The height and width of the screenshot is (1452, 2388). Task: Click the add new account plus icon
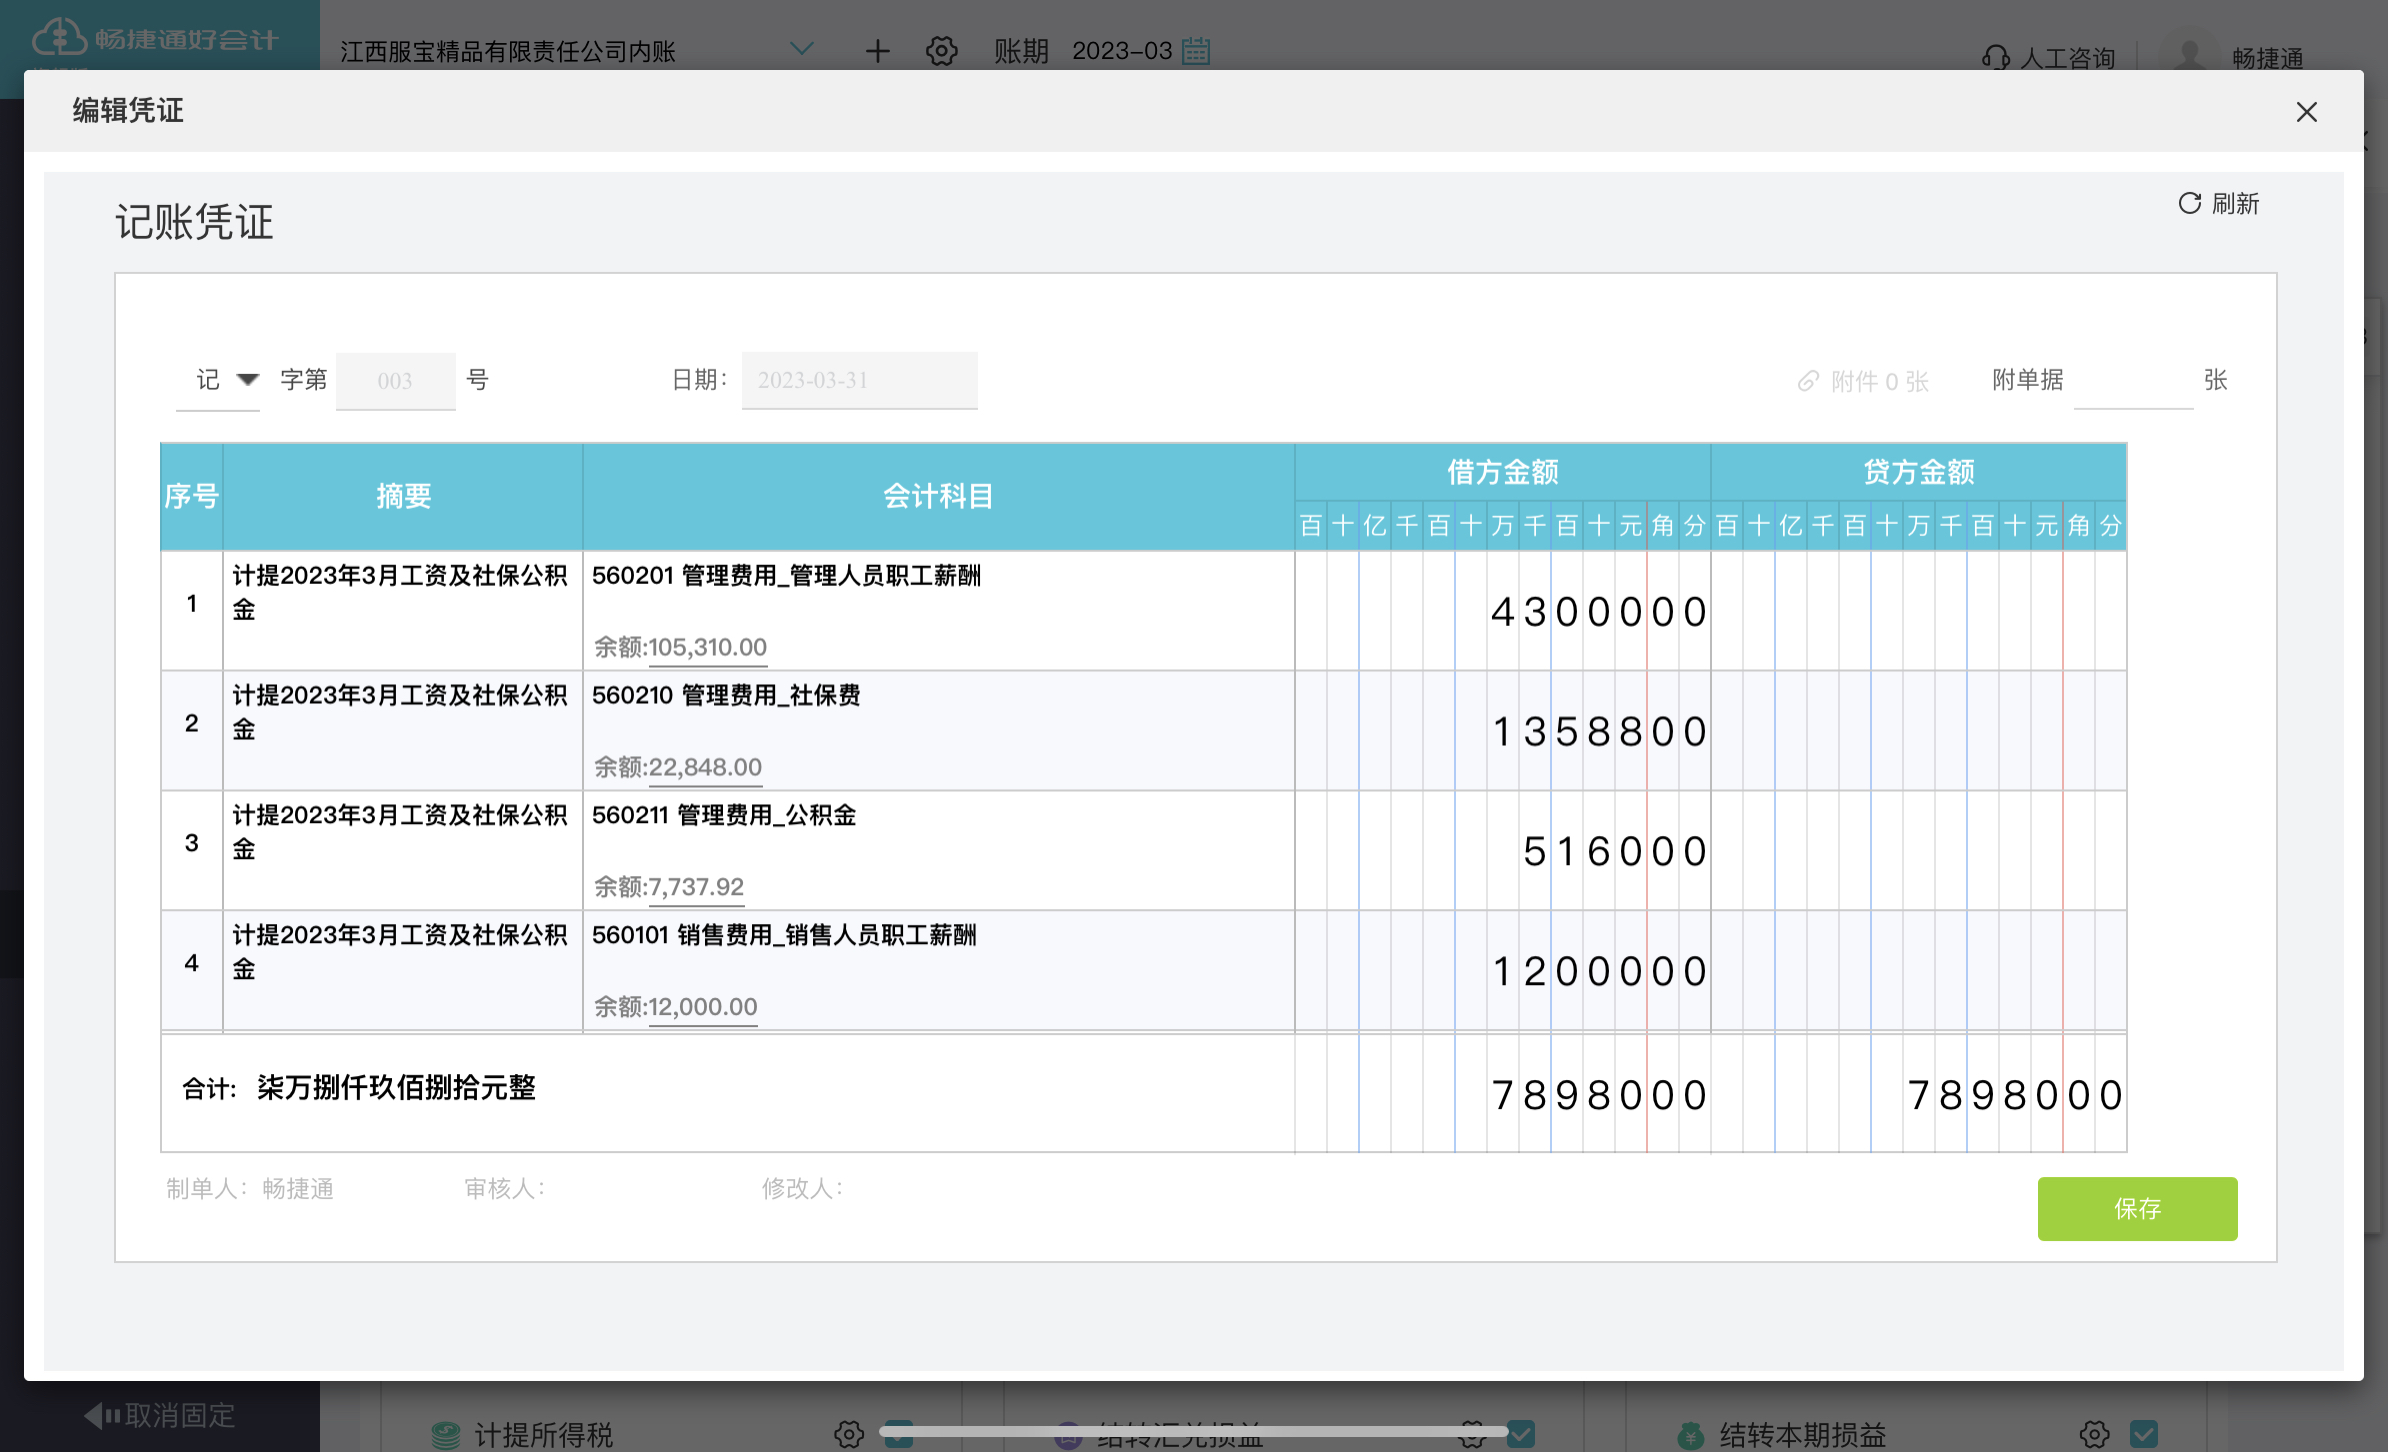[877, 51]
